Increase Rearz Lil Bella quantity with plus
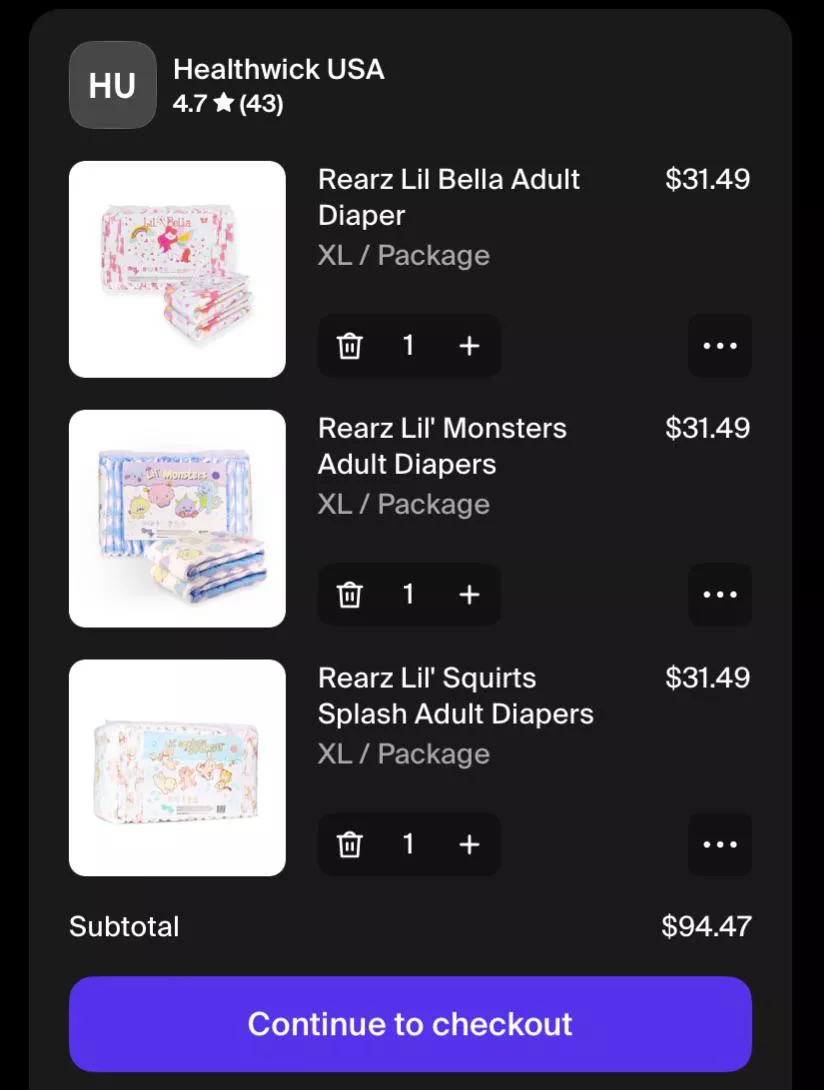 [x=469, y=346]
